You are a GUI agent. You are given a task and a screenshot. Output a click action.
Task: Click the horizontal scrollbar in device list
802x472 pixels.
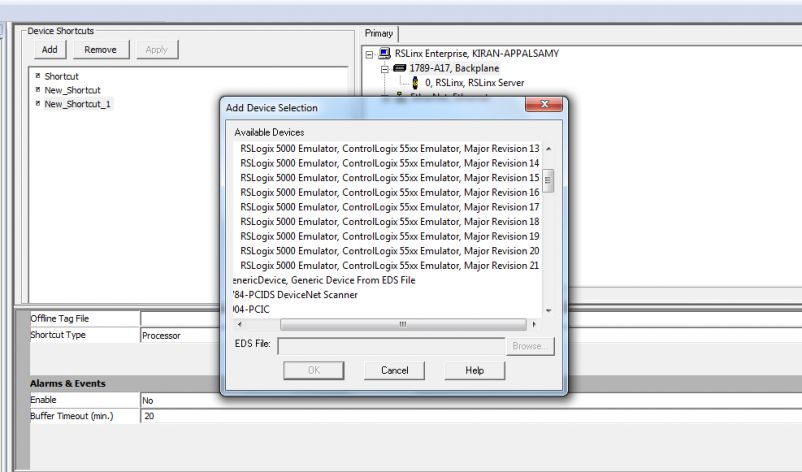point(402,324)
